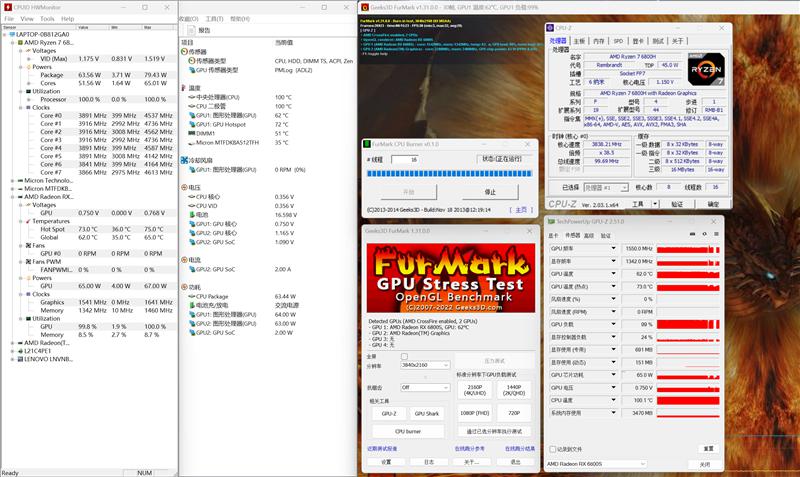
Task: Open the View menu in HWMonitor
Action: tap(25, 18)
